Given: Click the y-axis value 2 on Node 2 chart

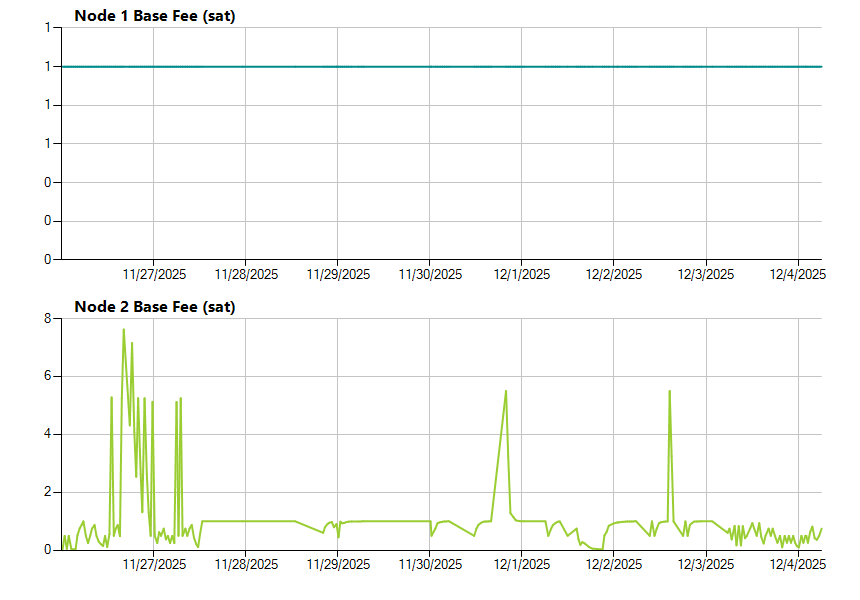Looking at the screenshot, I should tap(47, 492).
